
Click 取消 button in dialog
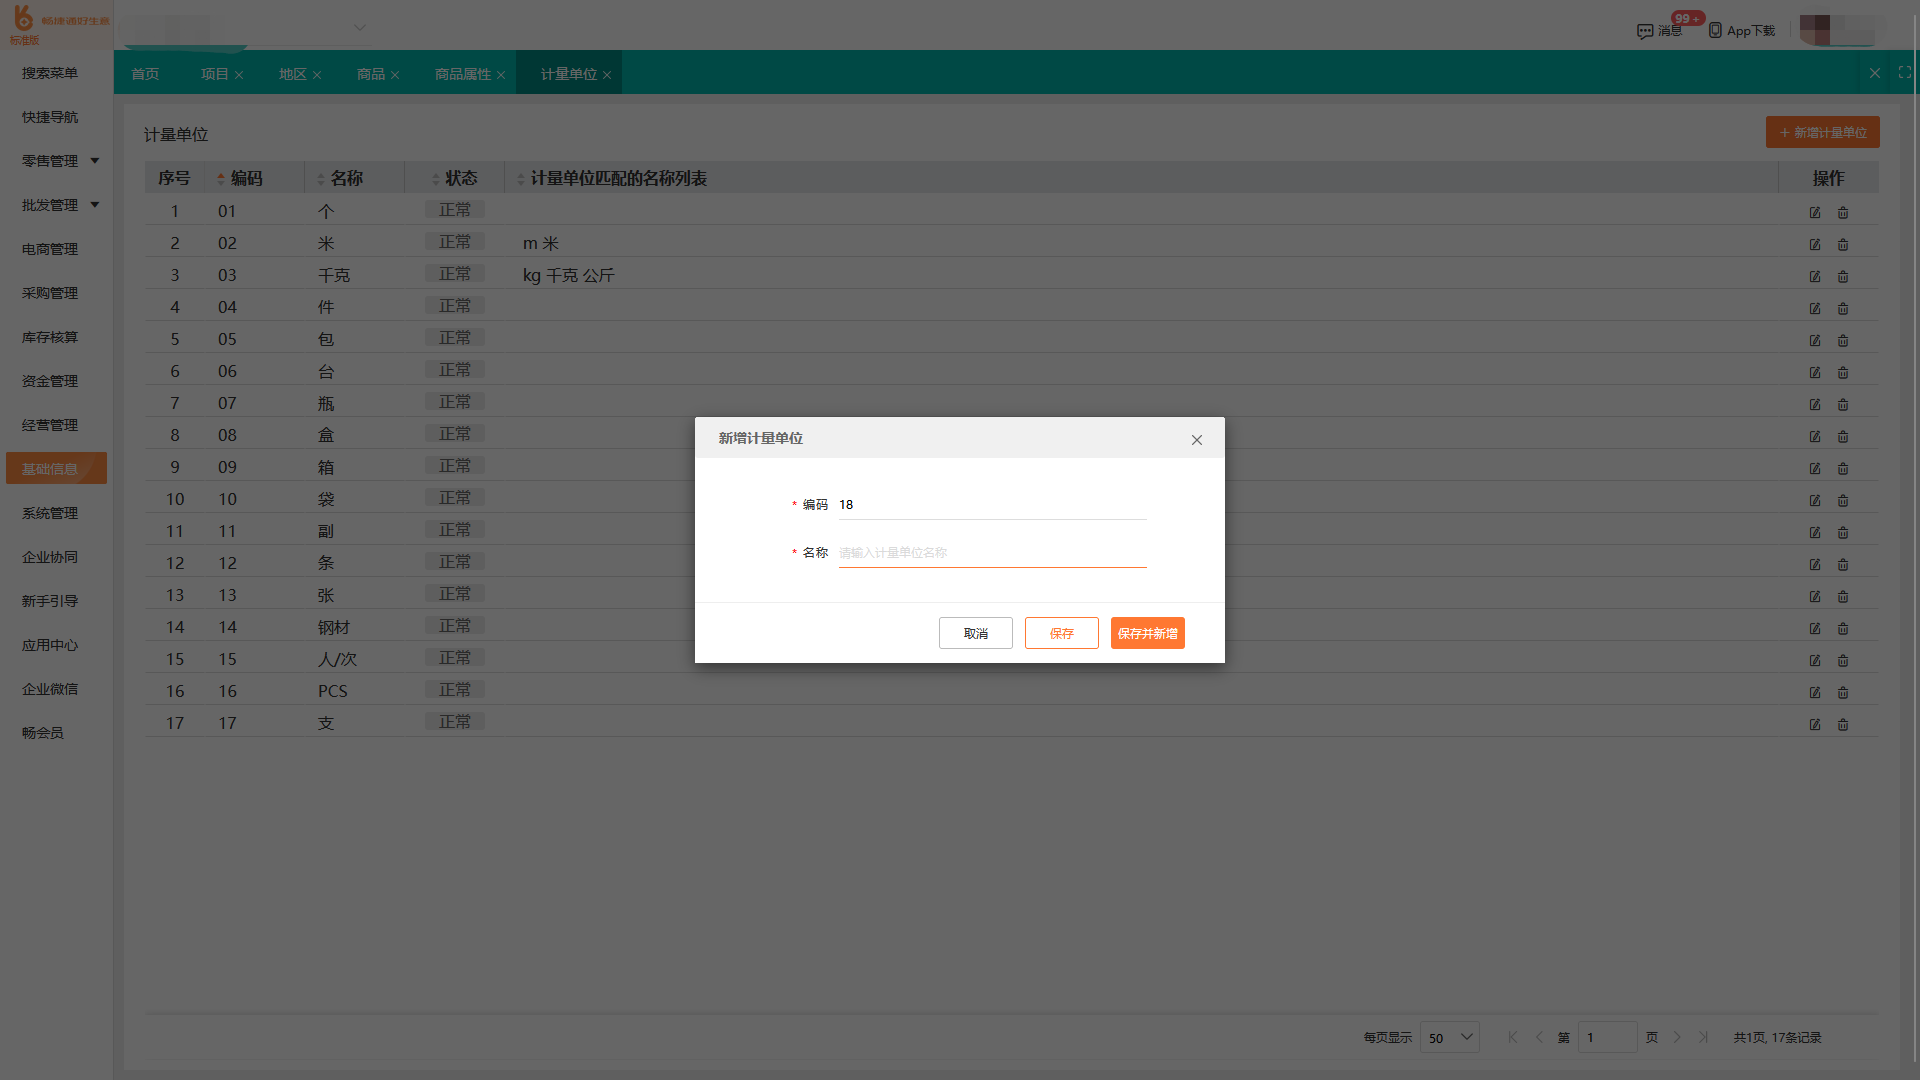tap(975, 633)
